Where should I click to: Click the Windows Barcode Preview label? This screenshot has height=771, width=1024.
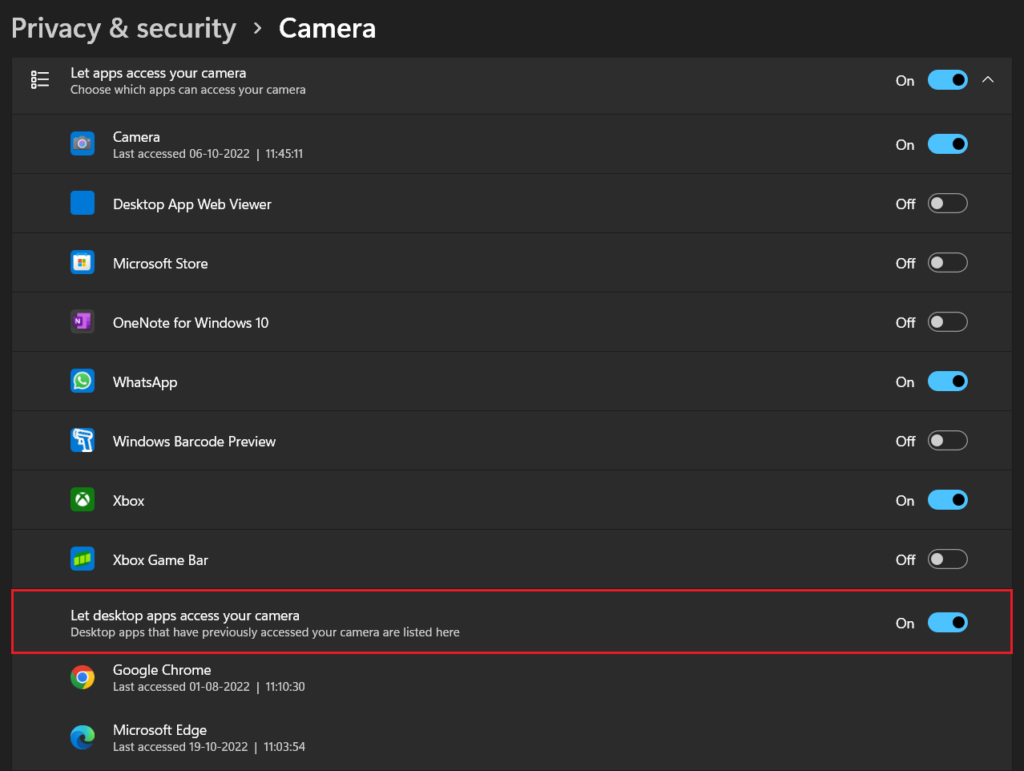[195, 442]
